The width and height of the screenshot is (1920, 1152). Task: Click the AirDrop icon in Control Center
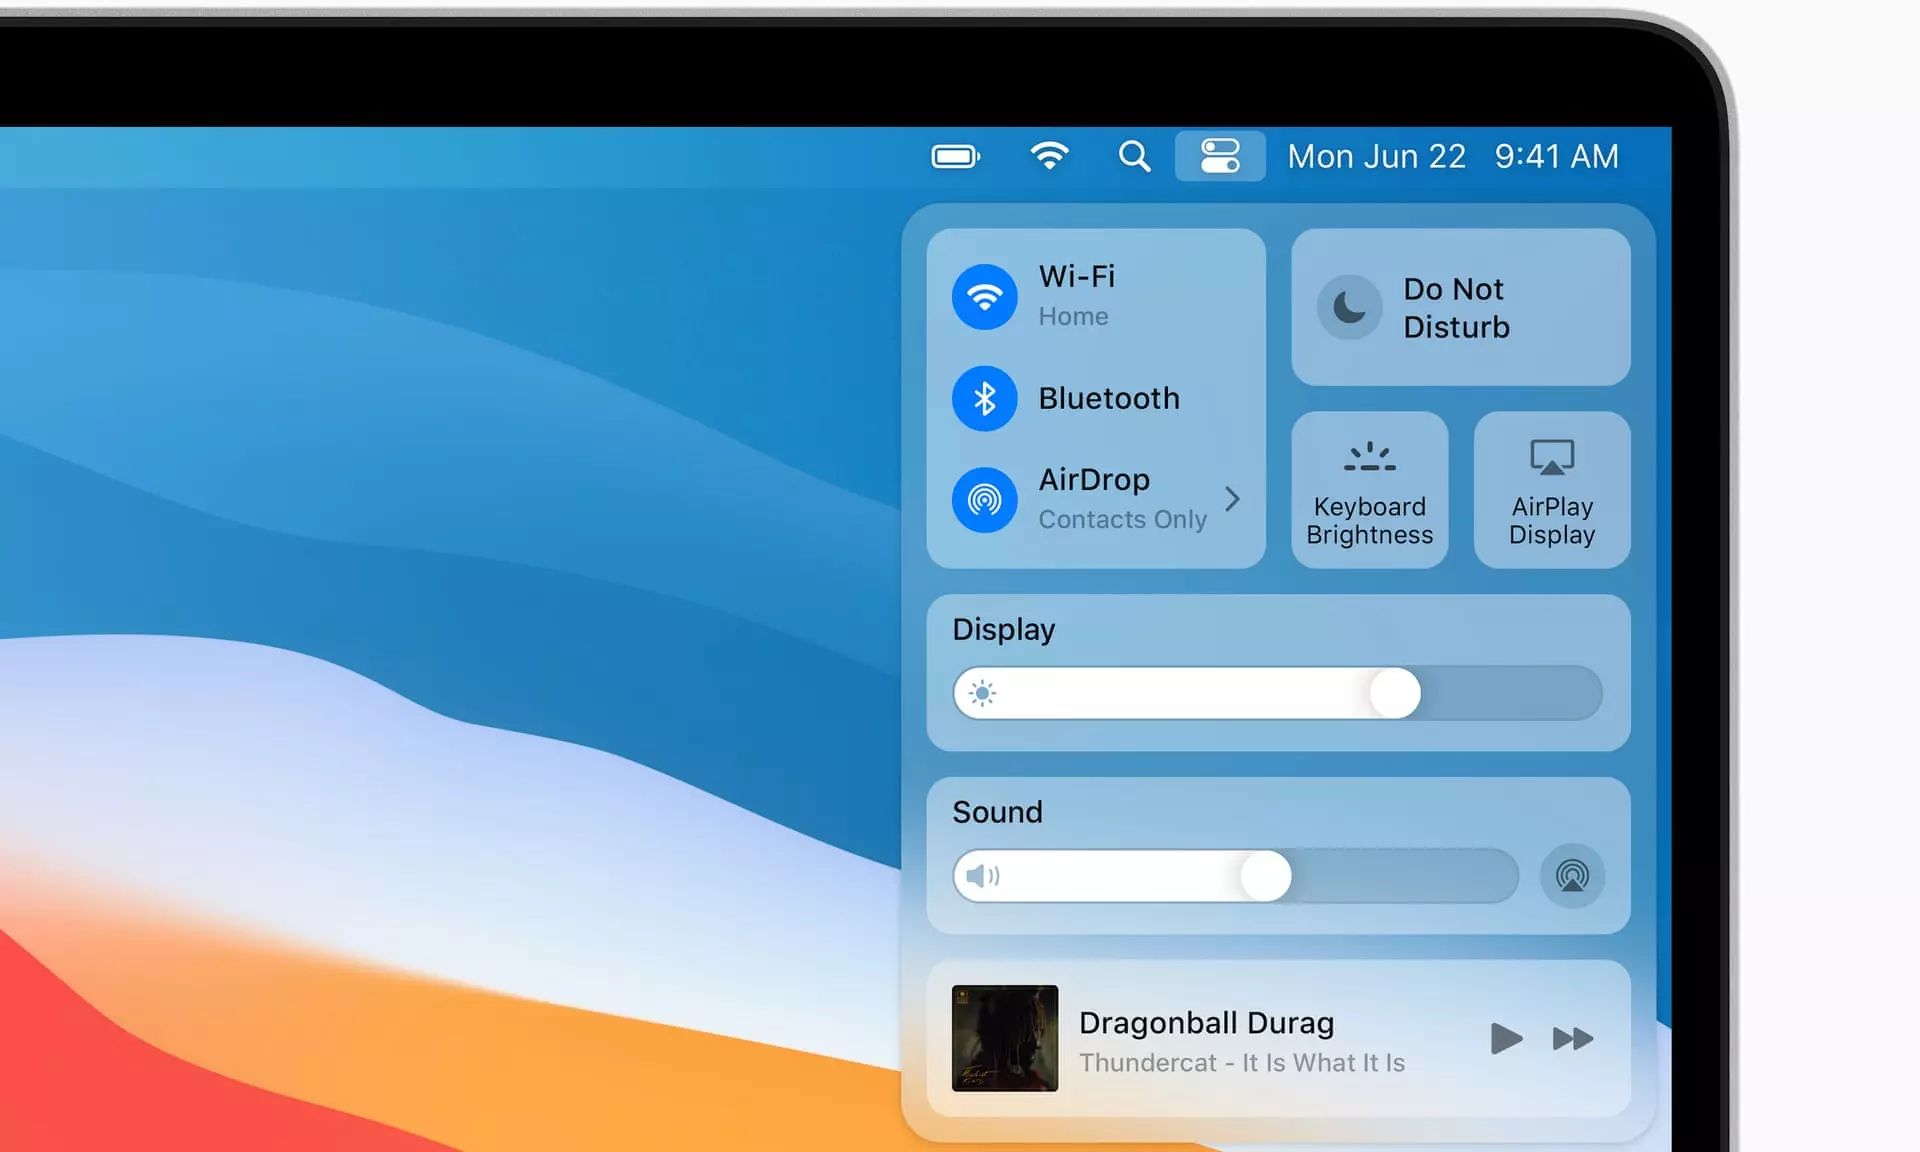point(985,499)
